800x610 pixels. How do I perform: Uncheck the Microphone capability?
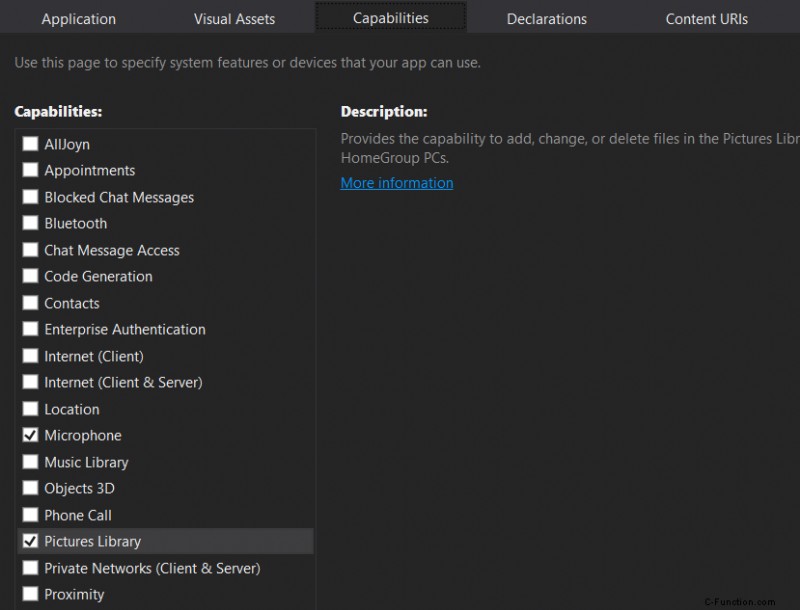coord(30,435)
